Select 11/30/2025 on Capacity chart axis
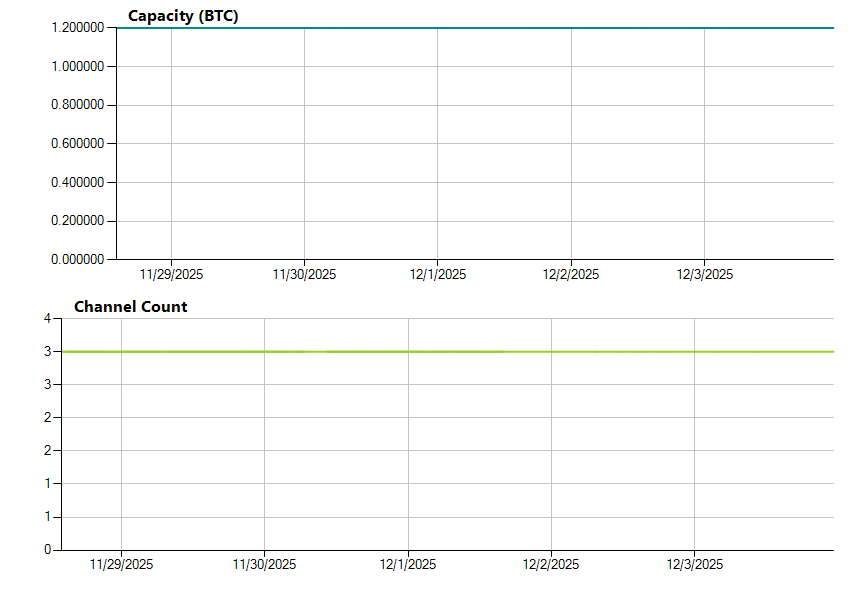Screen dimensions: 860x600 305,274
